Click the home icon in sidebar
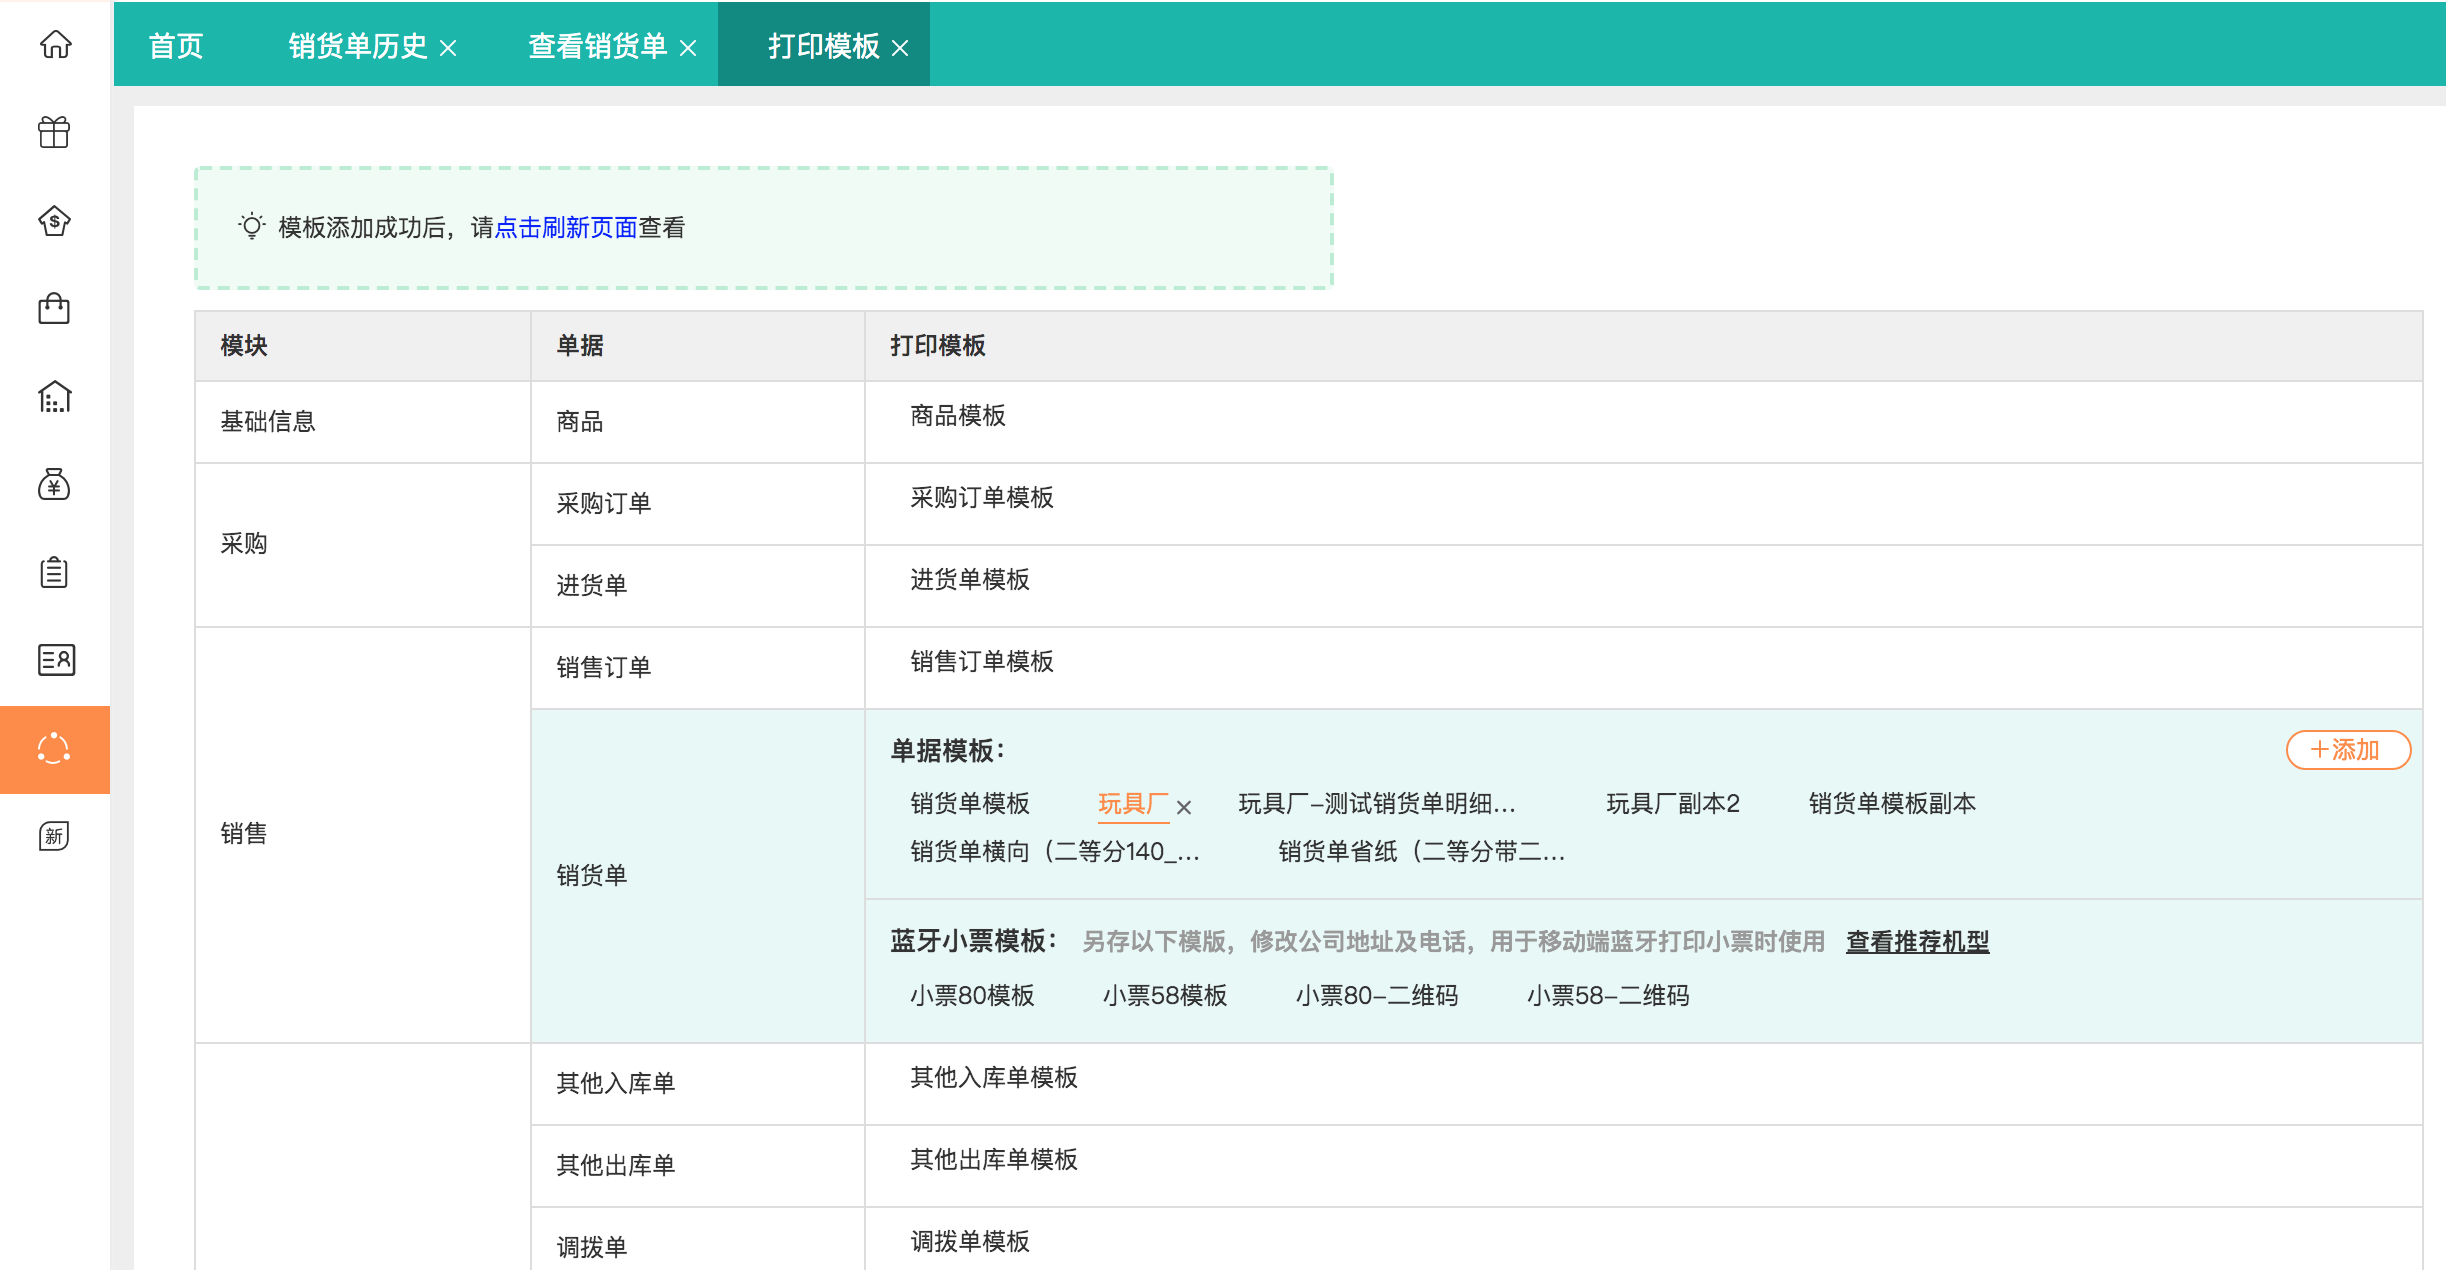This screenshot has height=1270, width=2446. pyautogui.click(x=55, y=45)
